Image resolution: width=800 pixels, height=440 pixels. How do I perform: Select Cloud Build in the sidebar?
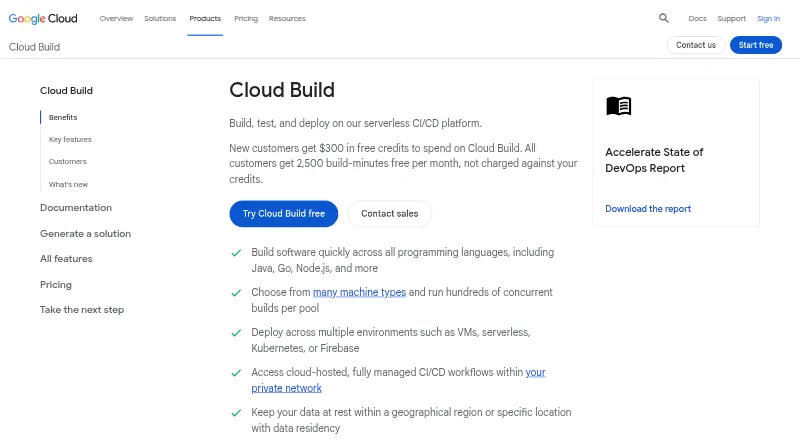click(x=66, y=90)
